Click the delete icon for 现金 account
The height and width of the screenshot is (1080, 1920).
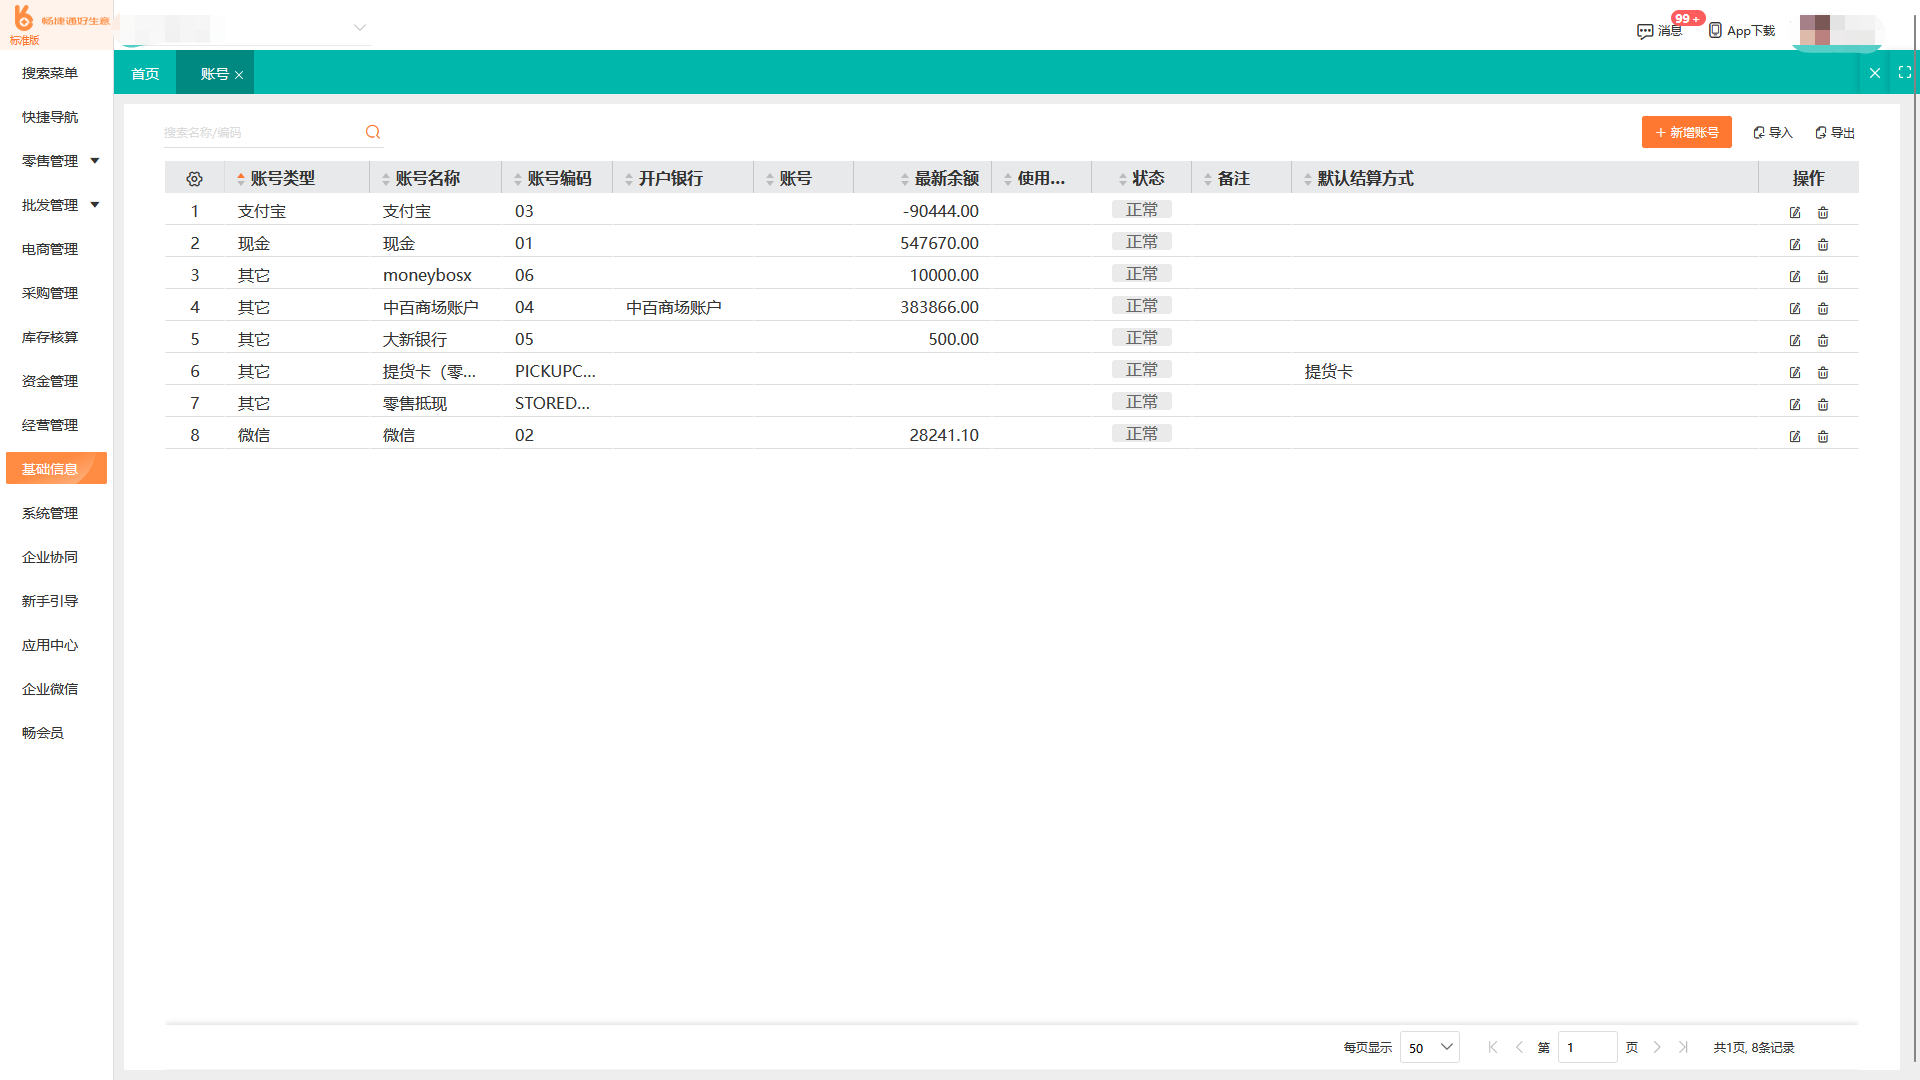[1824, 243]
